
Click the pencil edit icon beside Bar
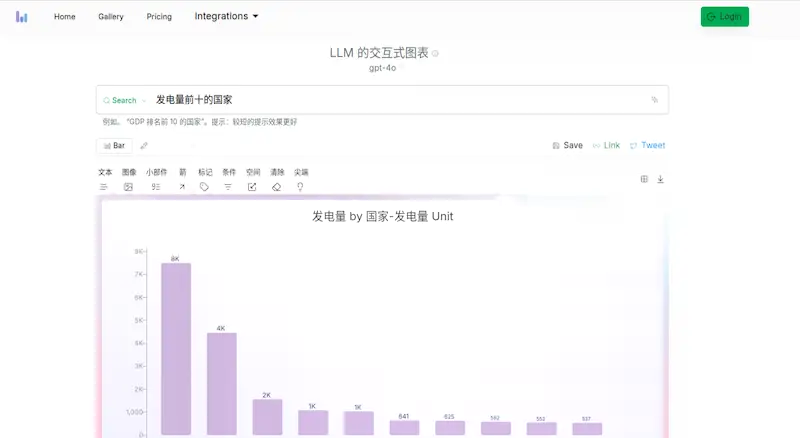coord(144,146)
